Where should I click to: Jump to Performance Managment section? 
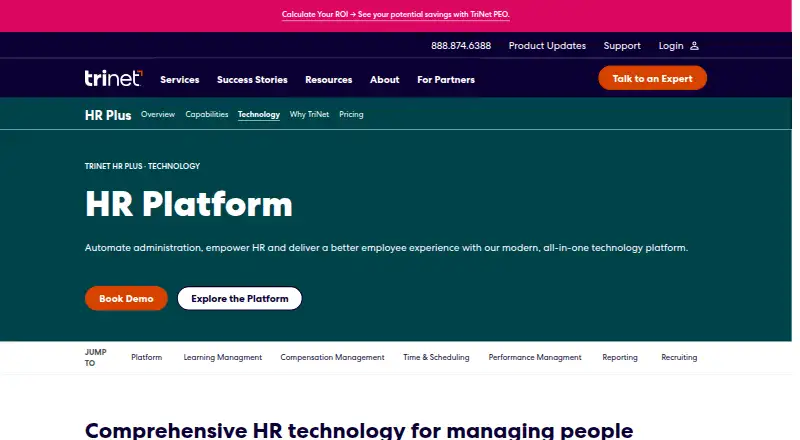pyautogui.click(x=535, y=357)
